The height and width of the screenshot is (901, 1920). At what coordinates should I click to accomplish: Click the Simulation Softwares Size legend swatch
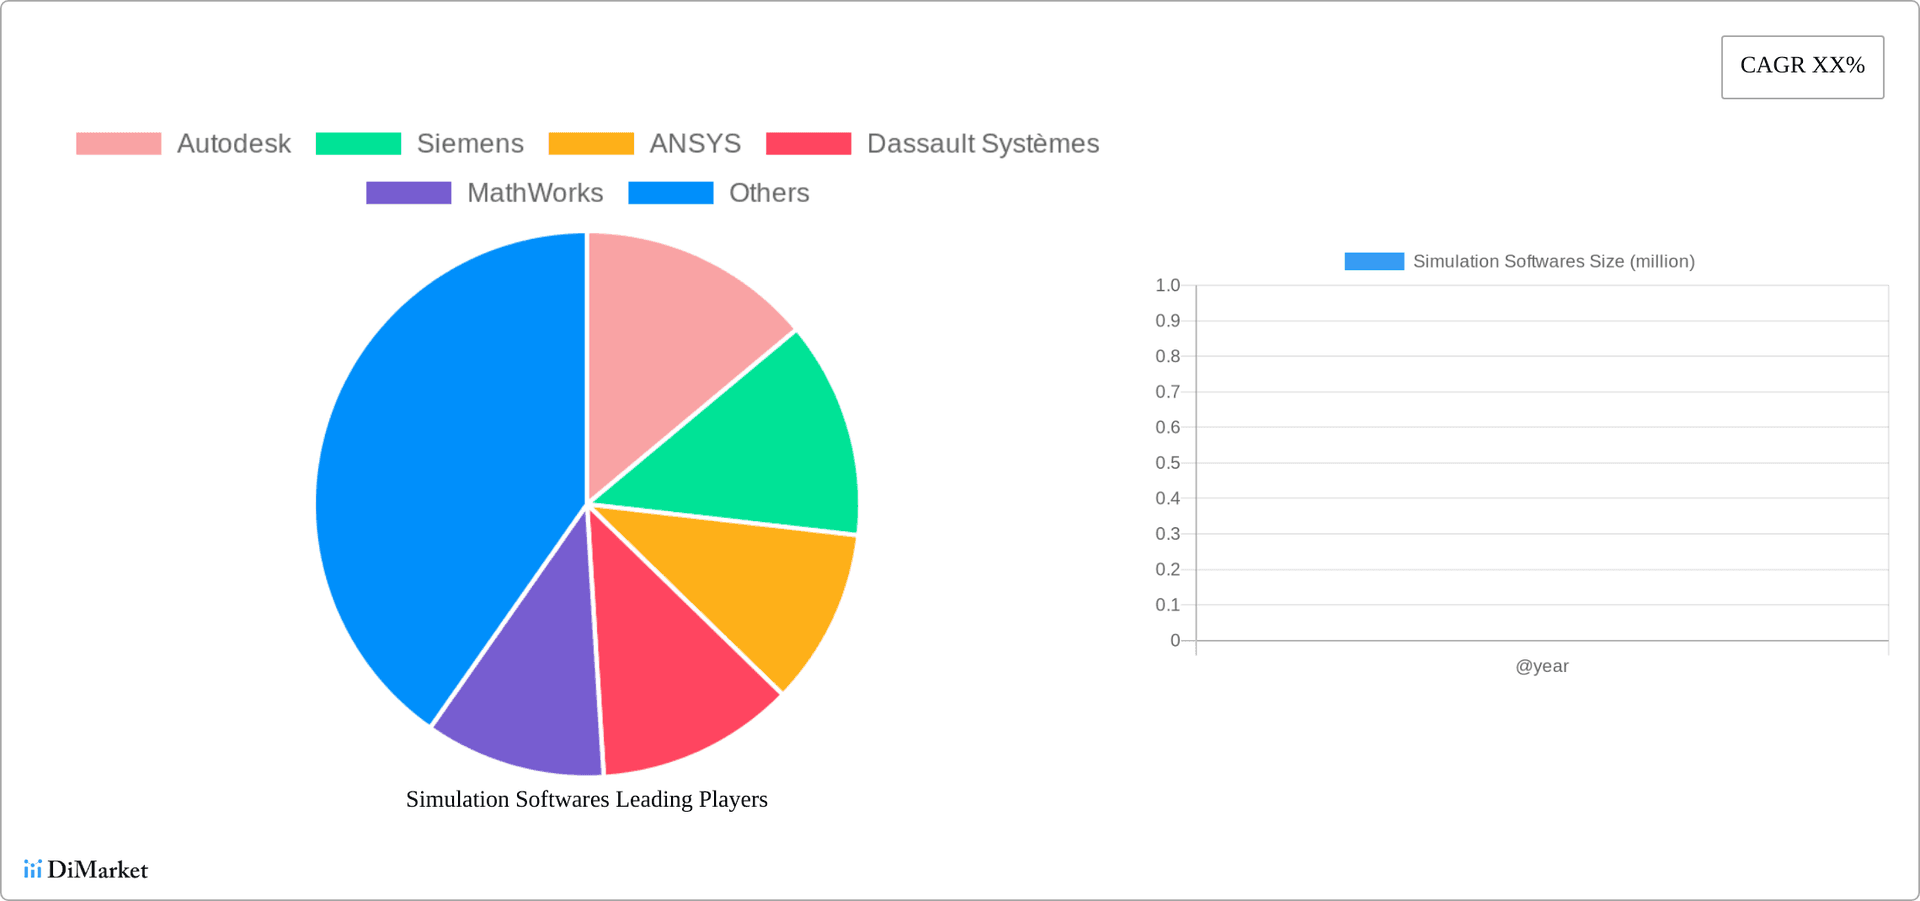(x=1372, y=260)
